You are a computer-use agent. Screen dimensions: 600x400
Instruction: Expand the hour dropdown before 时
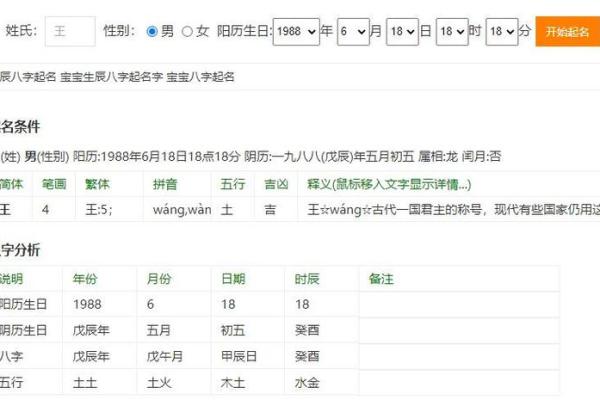452,32
